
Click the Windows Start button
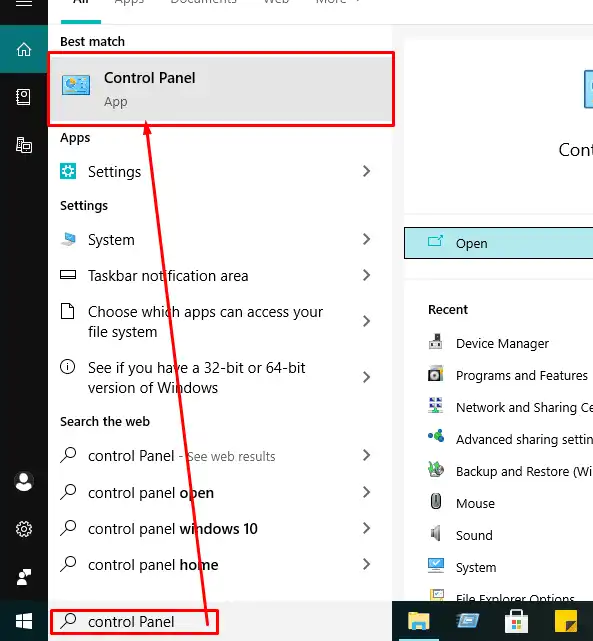(x=24, y=622)
